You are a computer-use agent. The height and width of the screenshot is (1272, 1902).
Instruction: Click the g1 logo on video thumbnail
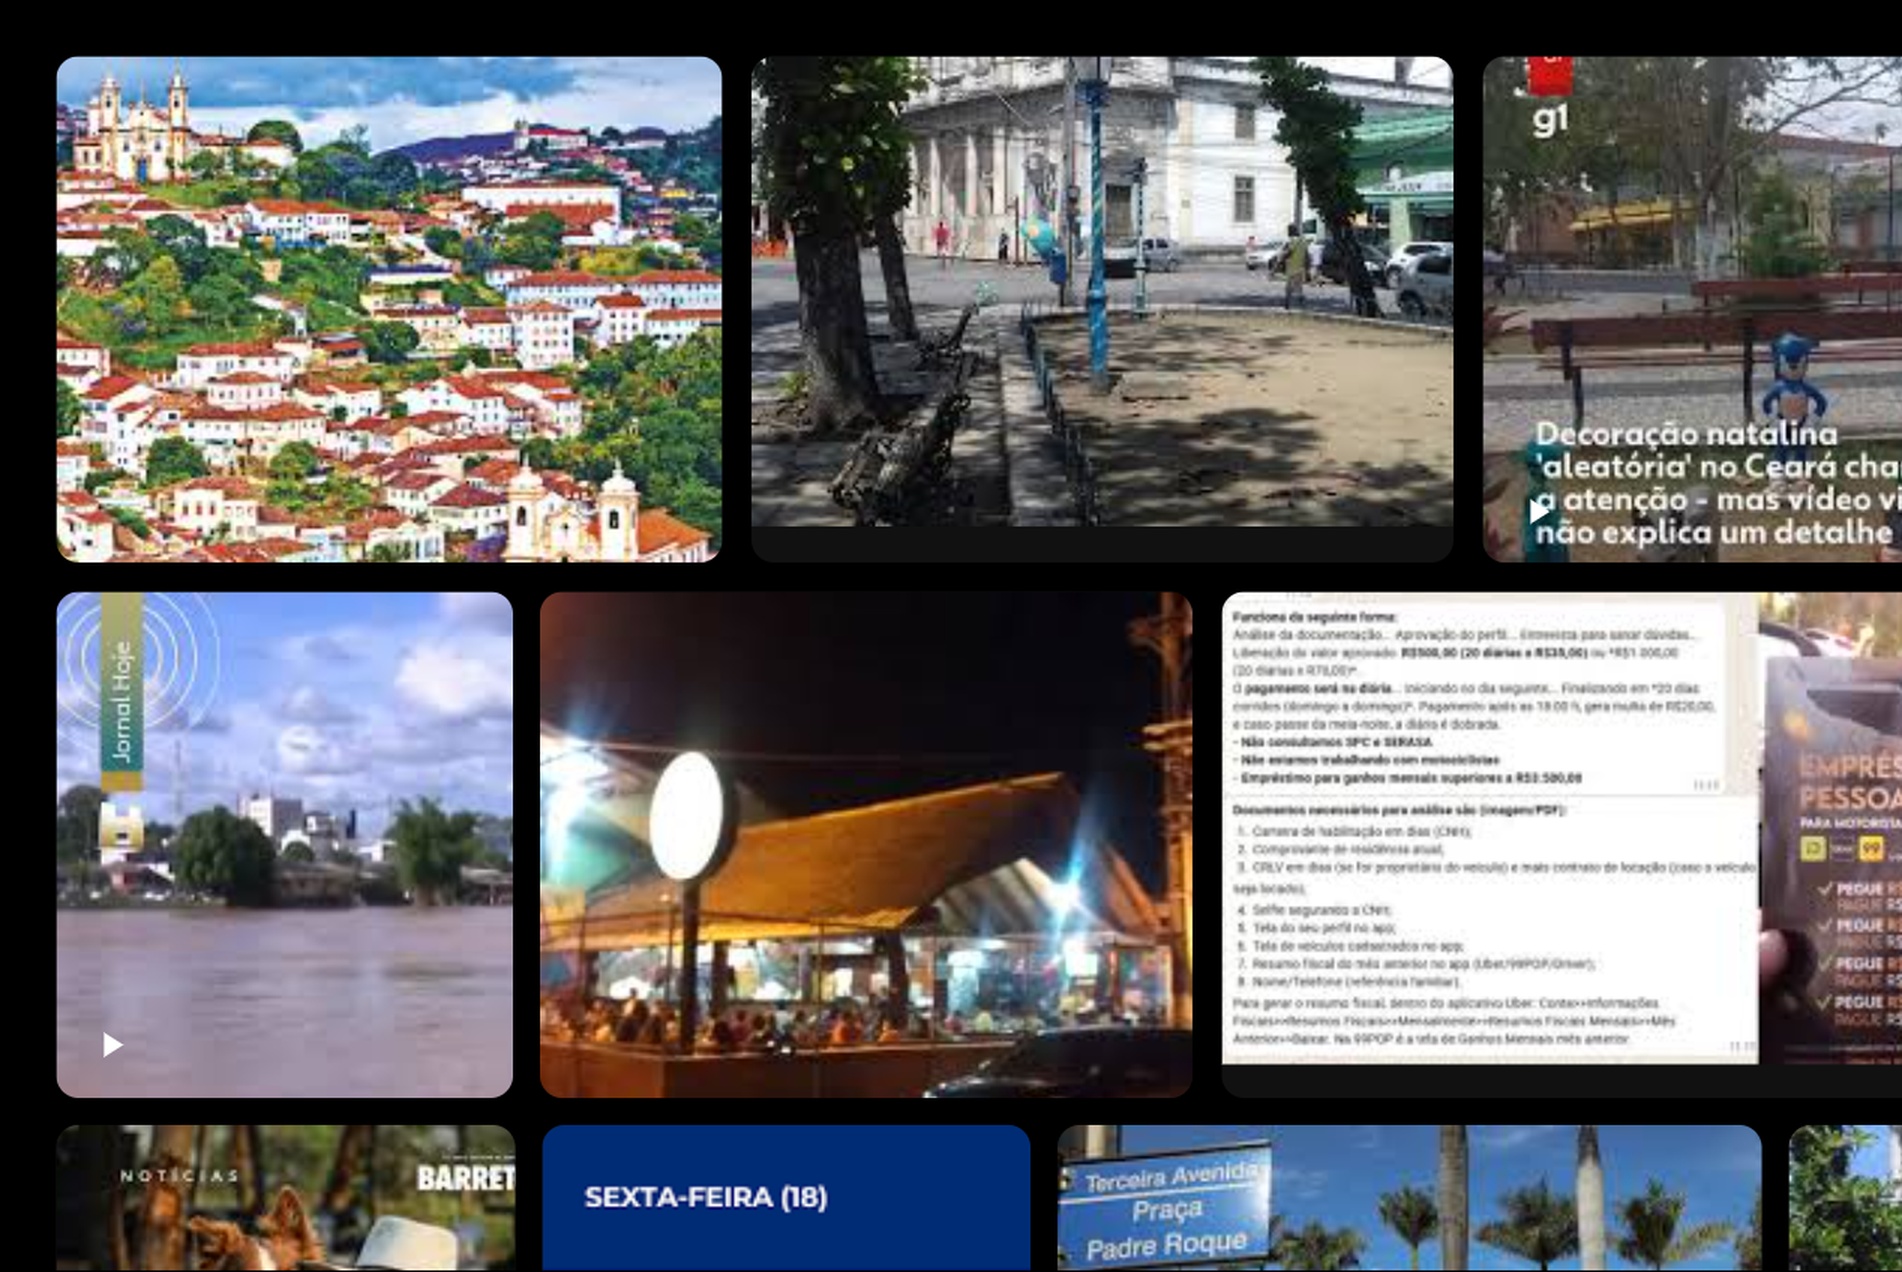click(1549, 120)
